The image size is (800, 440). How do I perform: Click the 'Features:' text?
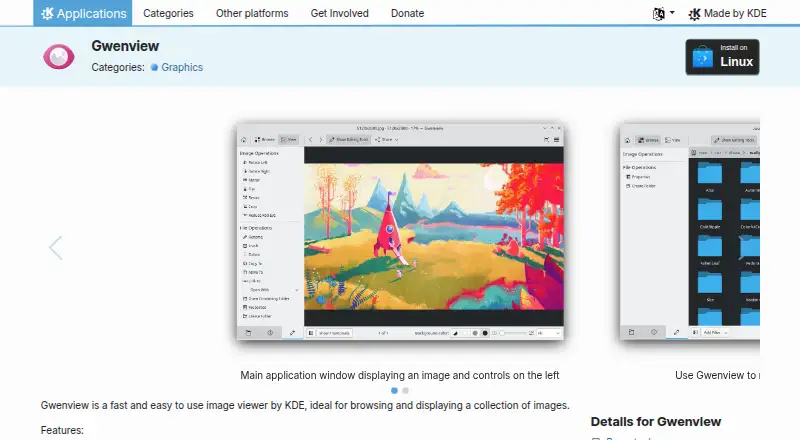(x=62, y=430)
